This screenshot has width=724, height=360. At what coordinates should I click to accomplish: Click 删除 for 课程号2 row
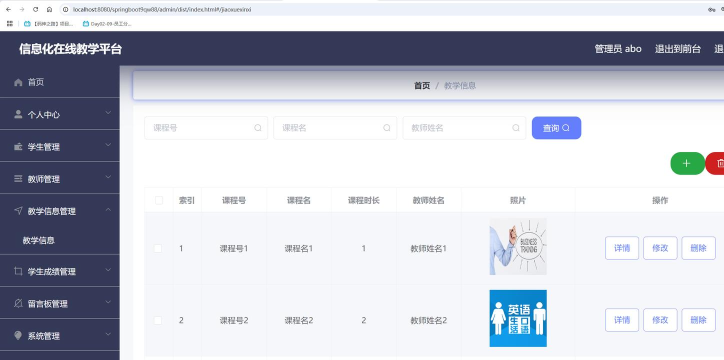(x=699, y=320)
